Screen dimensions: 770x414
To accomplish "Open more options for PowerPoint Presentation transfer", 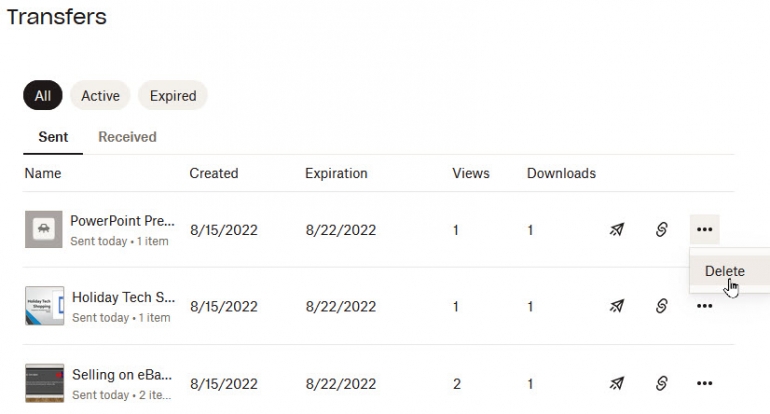I will [x=704, y=230].
